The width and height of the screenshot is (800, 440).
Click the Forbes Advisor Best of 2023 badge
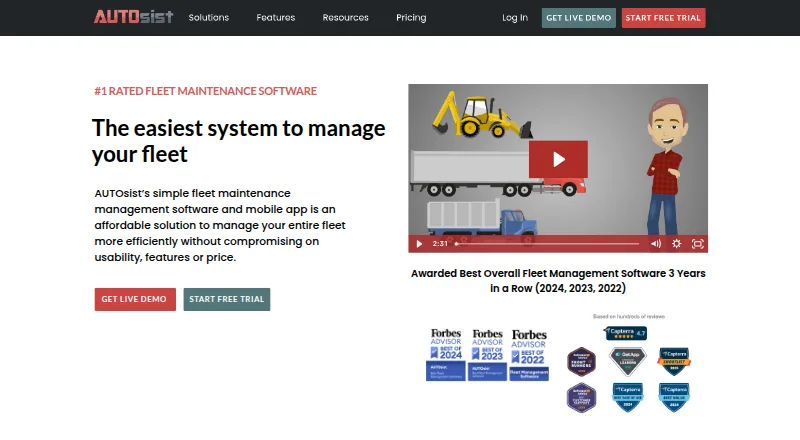point(487,355)
